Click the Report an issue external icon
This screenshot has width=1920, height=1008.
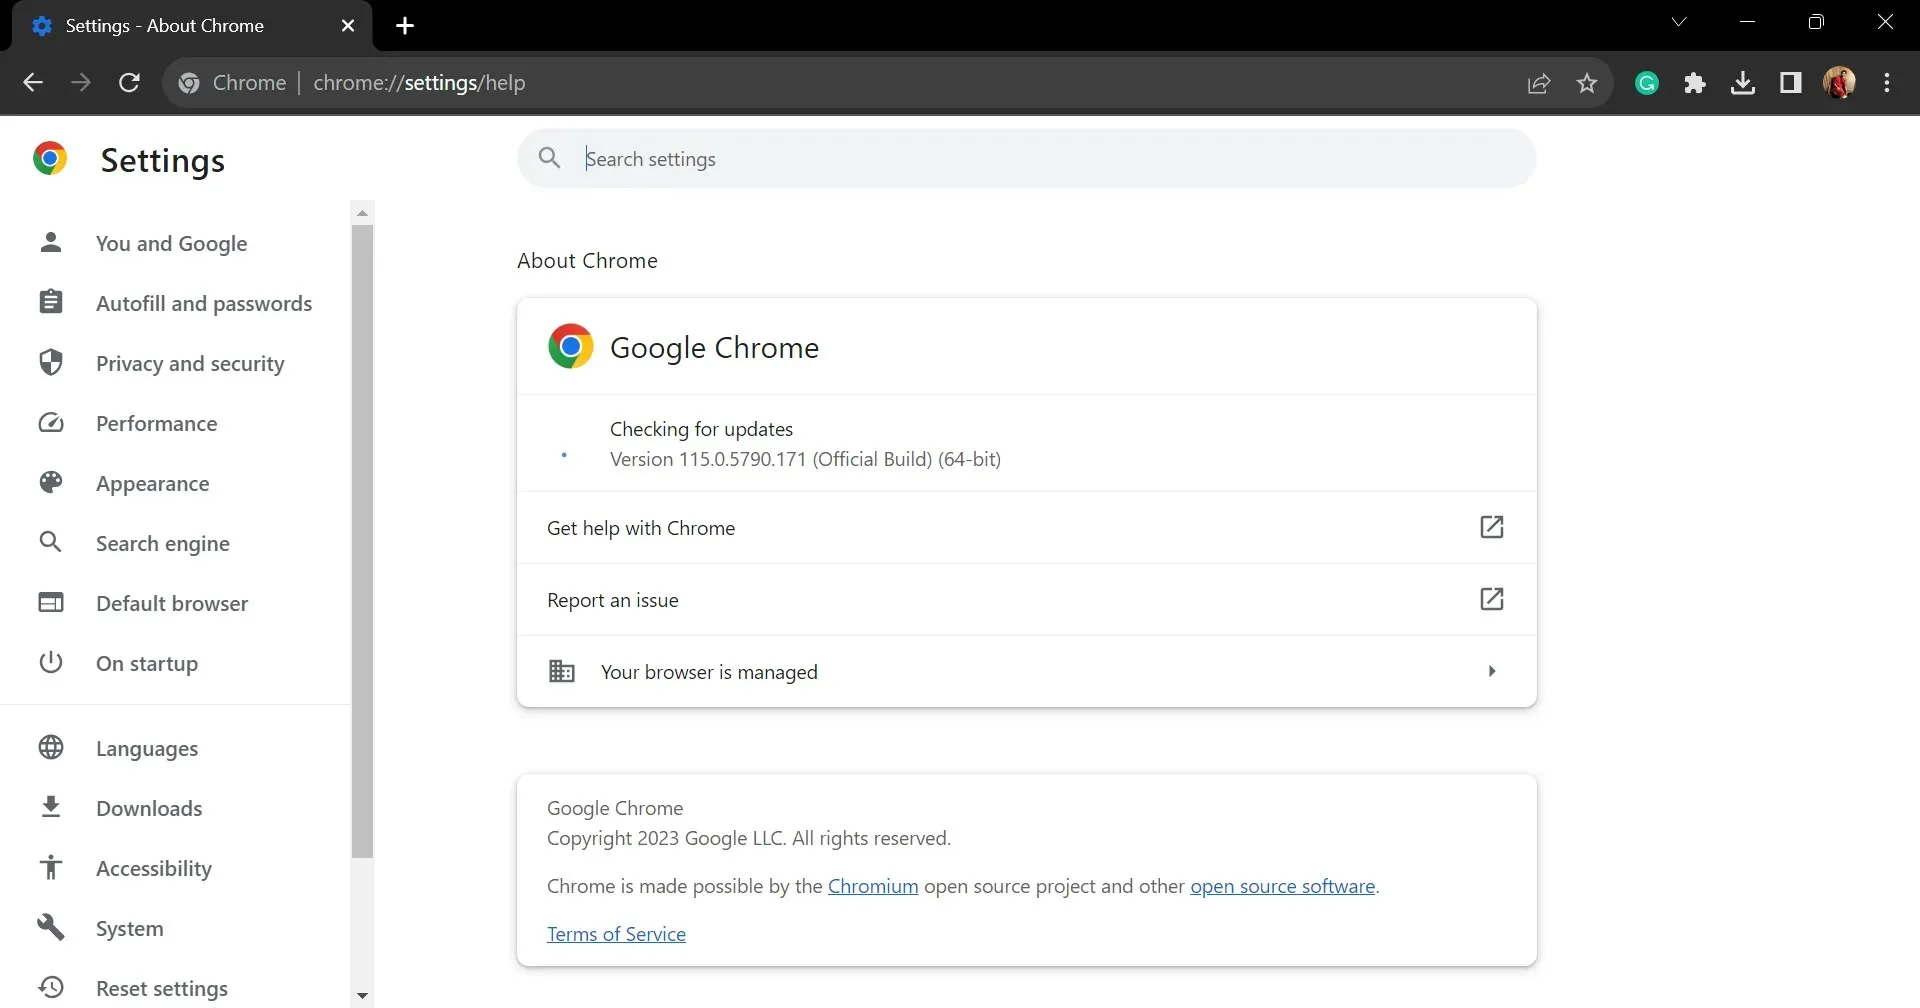pyautogui.click(x=1491, y=599)
